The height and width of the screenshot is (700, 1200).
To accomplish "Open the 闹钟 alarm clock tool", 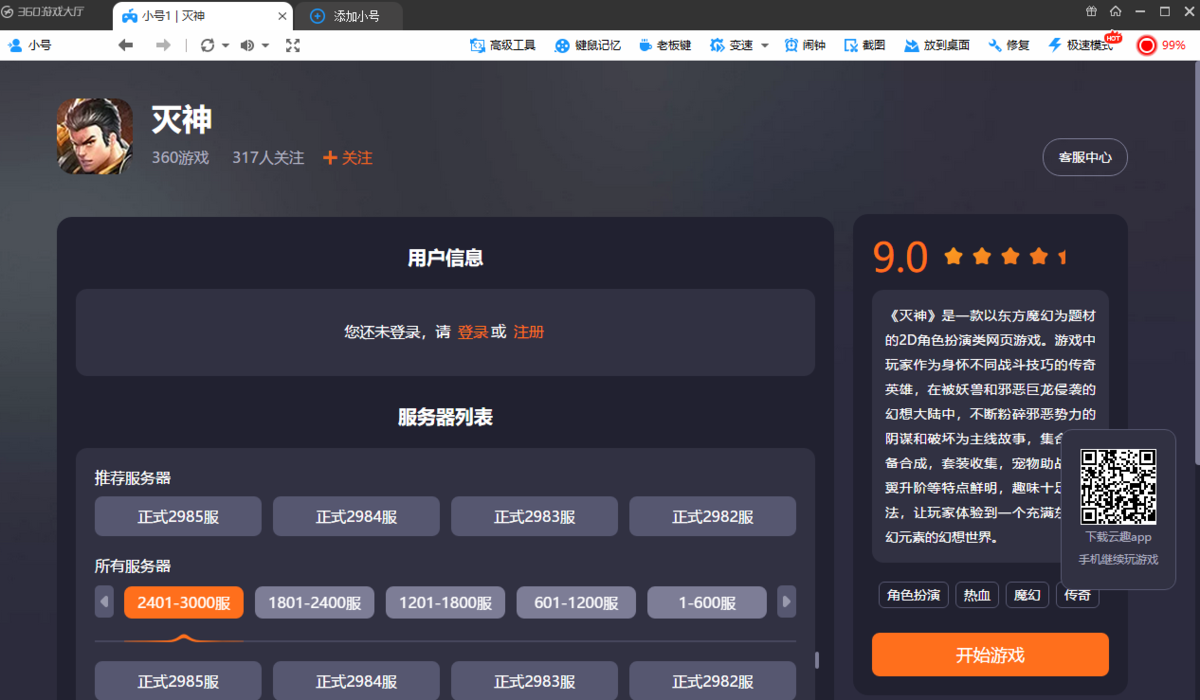I will [806, 45].
